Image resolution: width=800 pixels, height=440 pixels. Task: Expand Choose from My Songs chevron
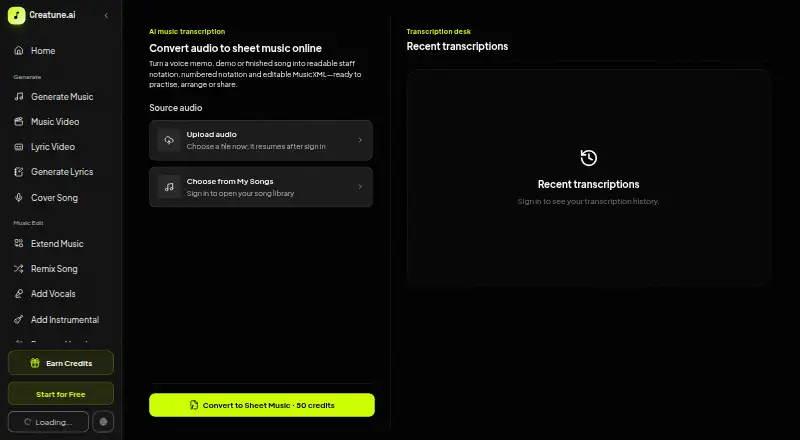tap(360, 187)
